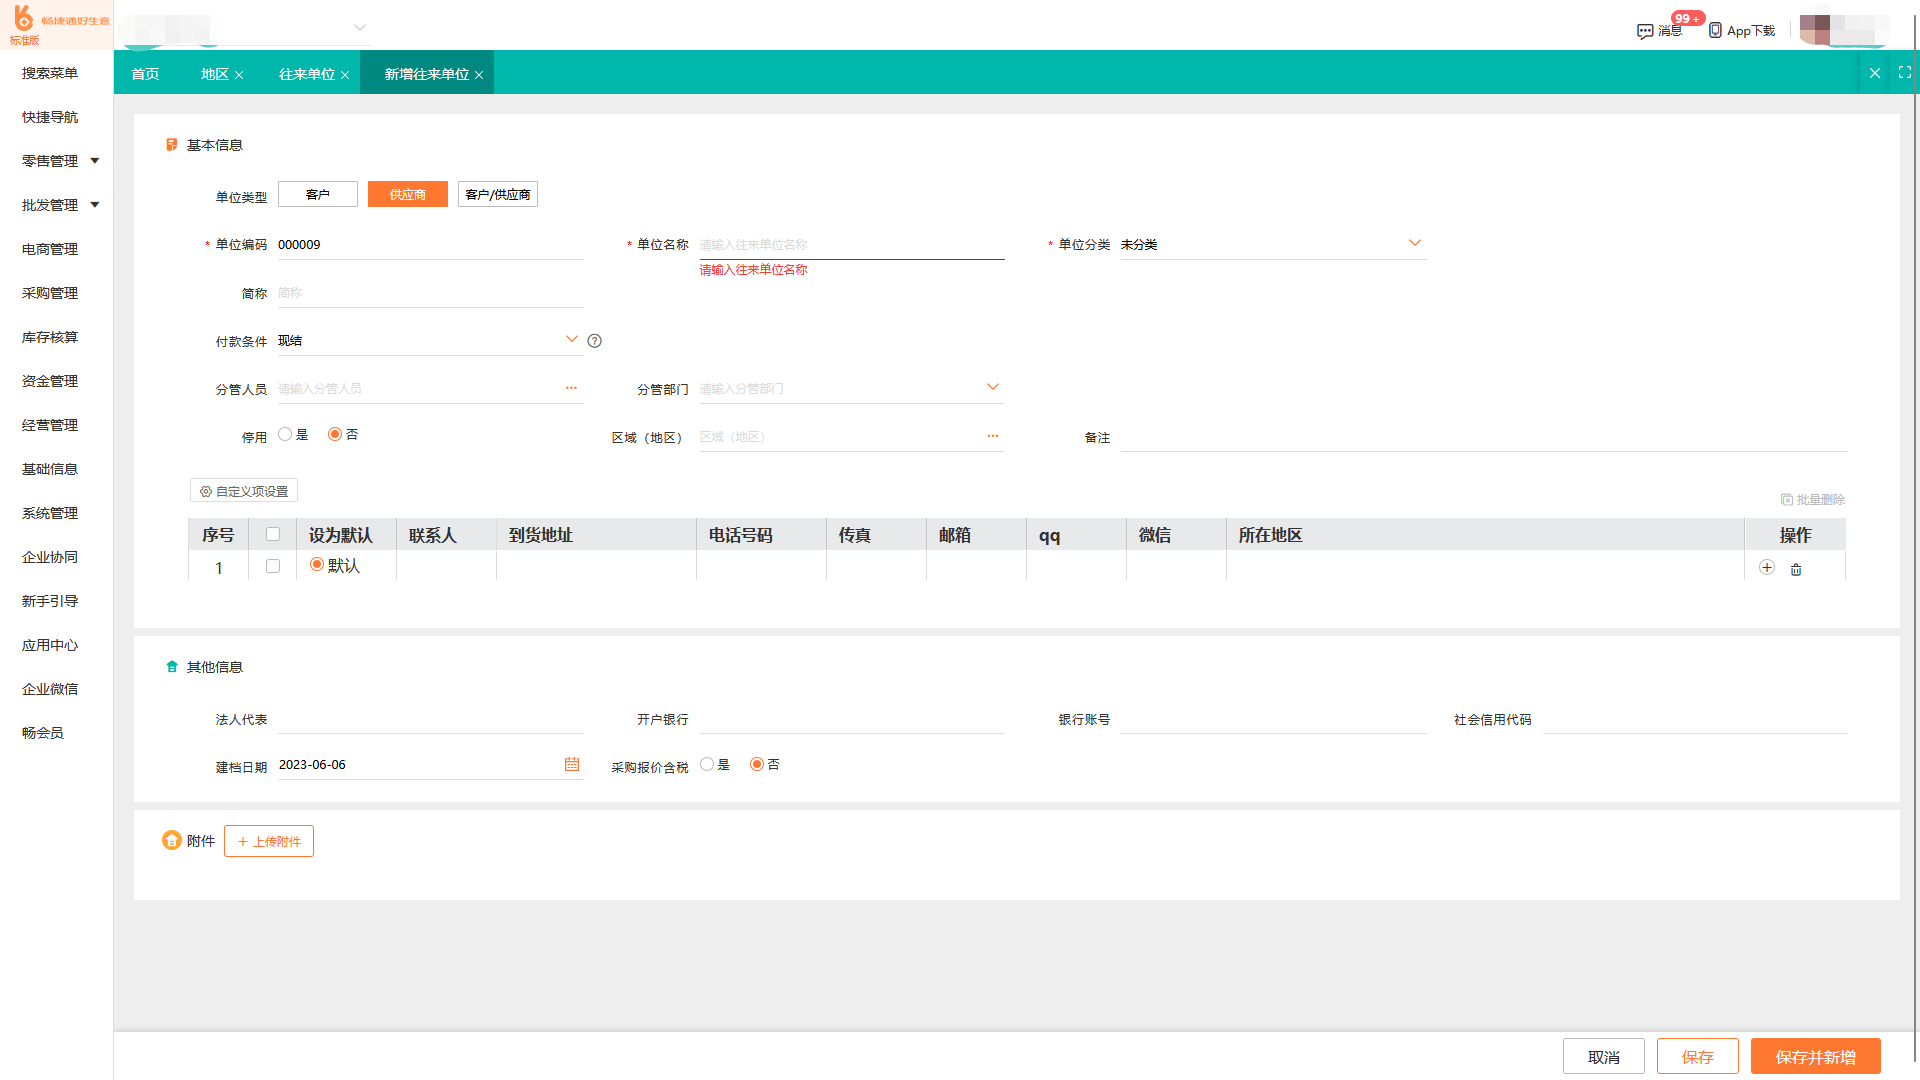1920x1080 pixels.
Task: Click the 上传附件 button
Action: [270, 841]
